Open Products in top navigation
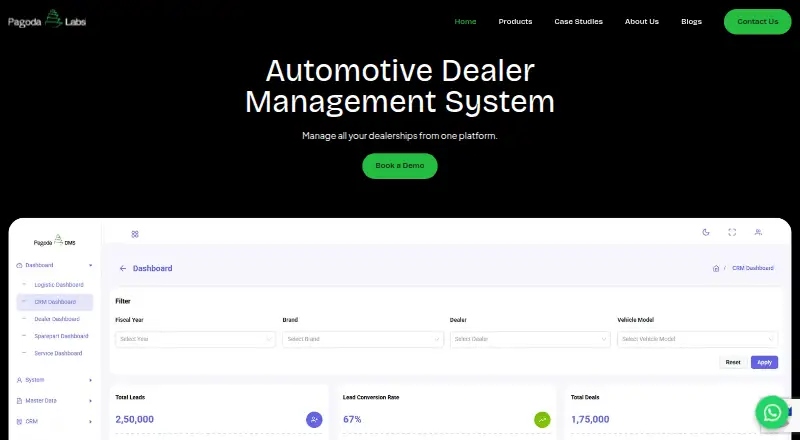Image resolution: width=800 pixels, height=440 pixels. coord(515,21)
